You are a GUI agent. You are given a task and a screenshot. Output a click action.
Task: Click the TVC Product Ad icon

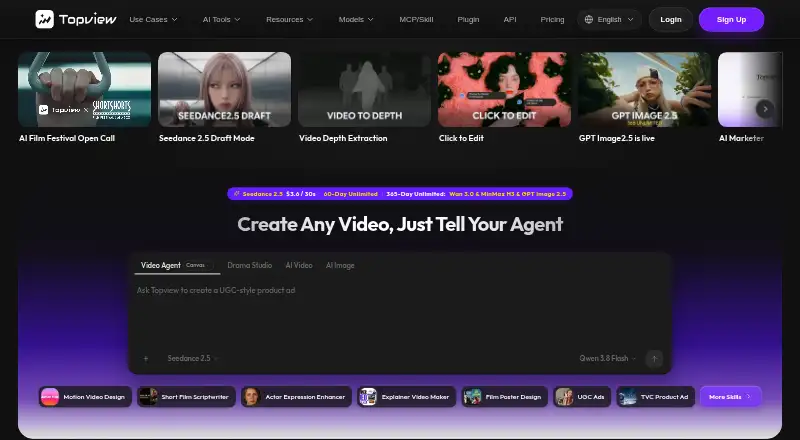(x=628, y=397)
